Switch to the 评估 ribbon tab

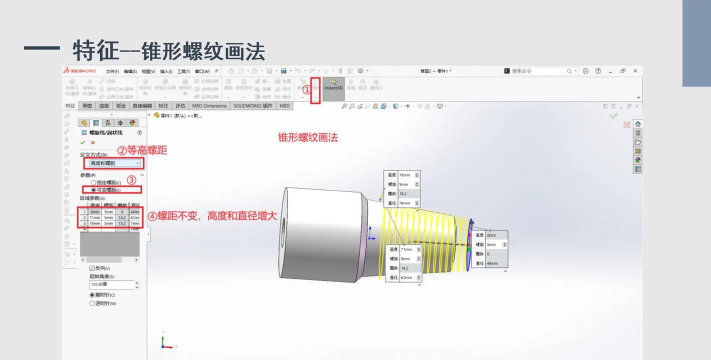pyautogui.click(x=180, y=106)
